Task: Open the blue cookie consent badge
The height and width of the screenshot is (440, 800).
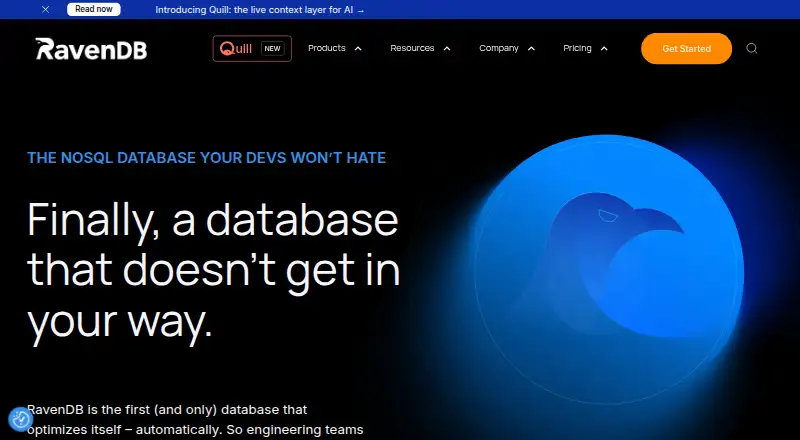Action: pos(21,420)
